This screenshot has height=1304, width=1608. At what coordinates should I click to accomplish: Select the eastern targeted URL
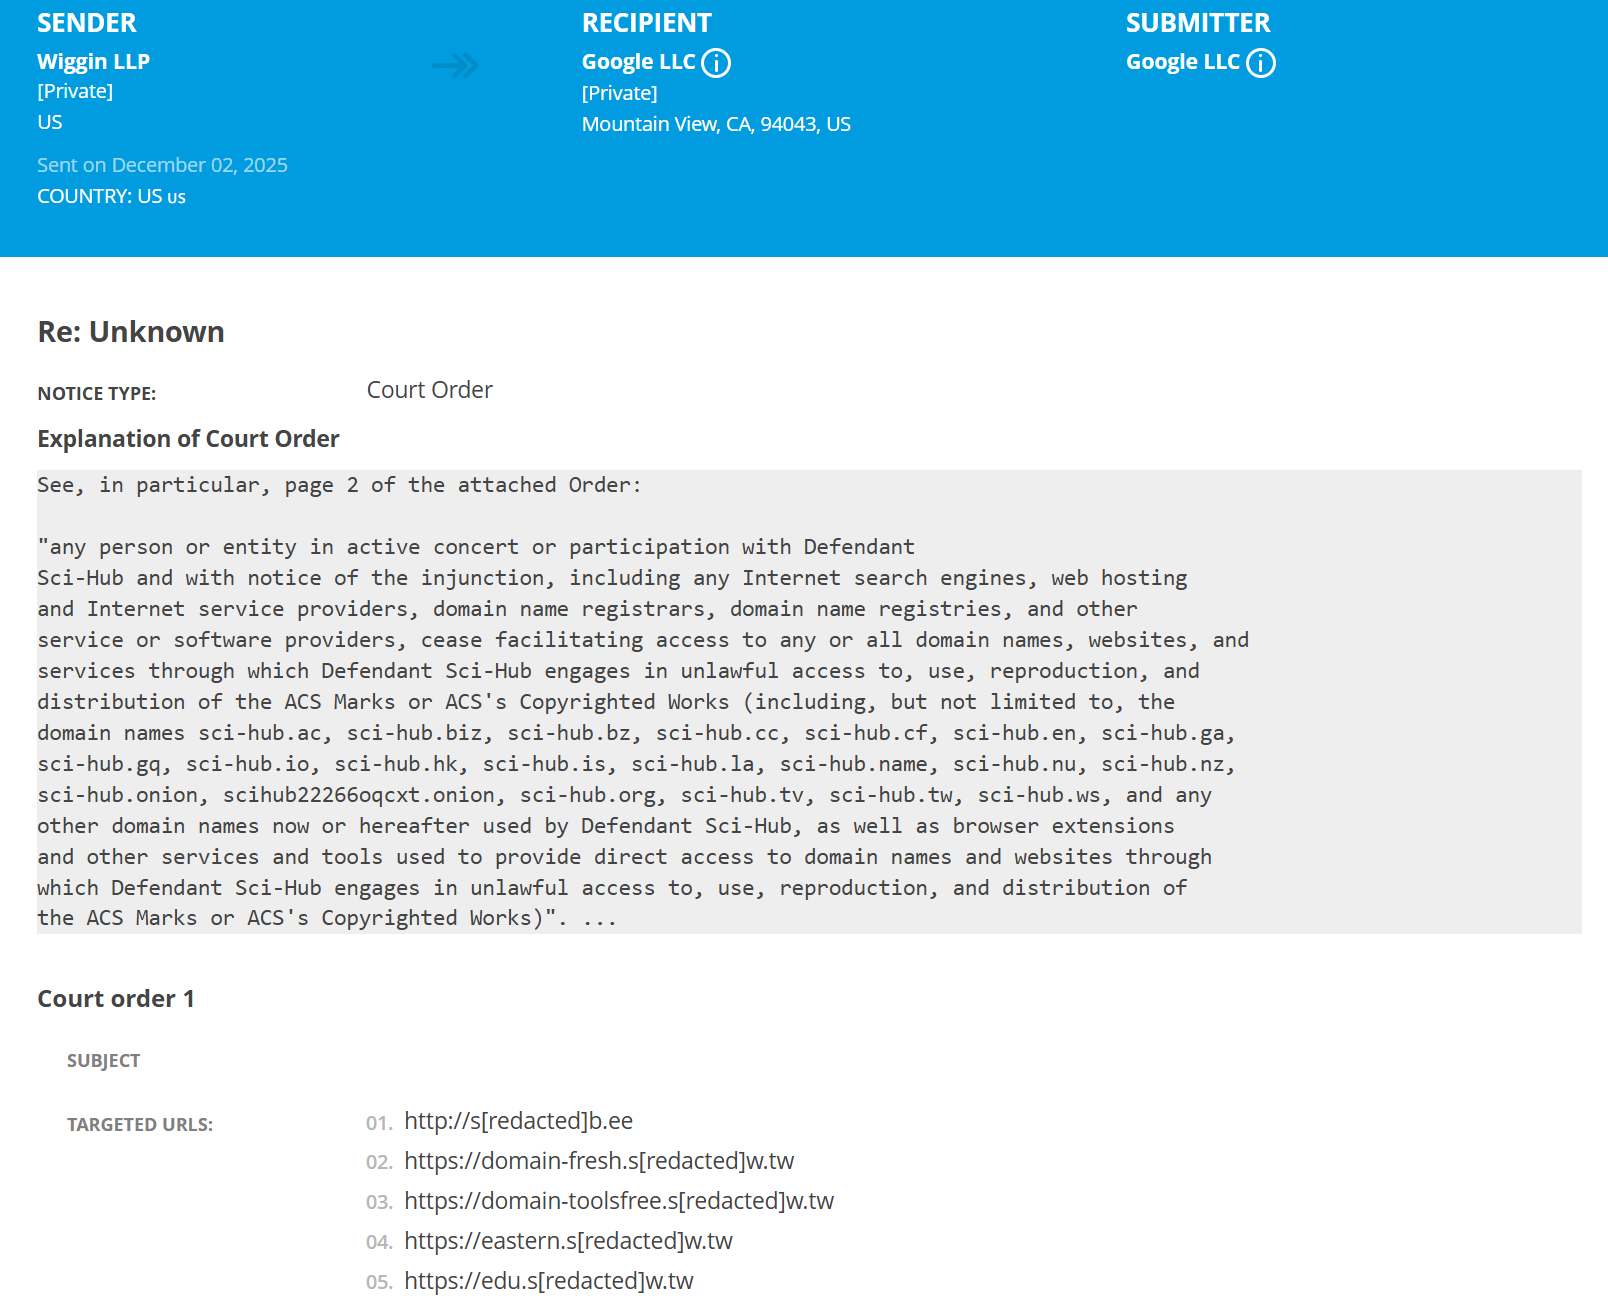point(568,1241)
